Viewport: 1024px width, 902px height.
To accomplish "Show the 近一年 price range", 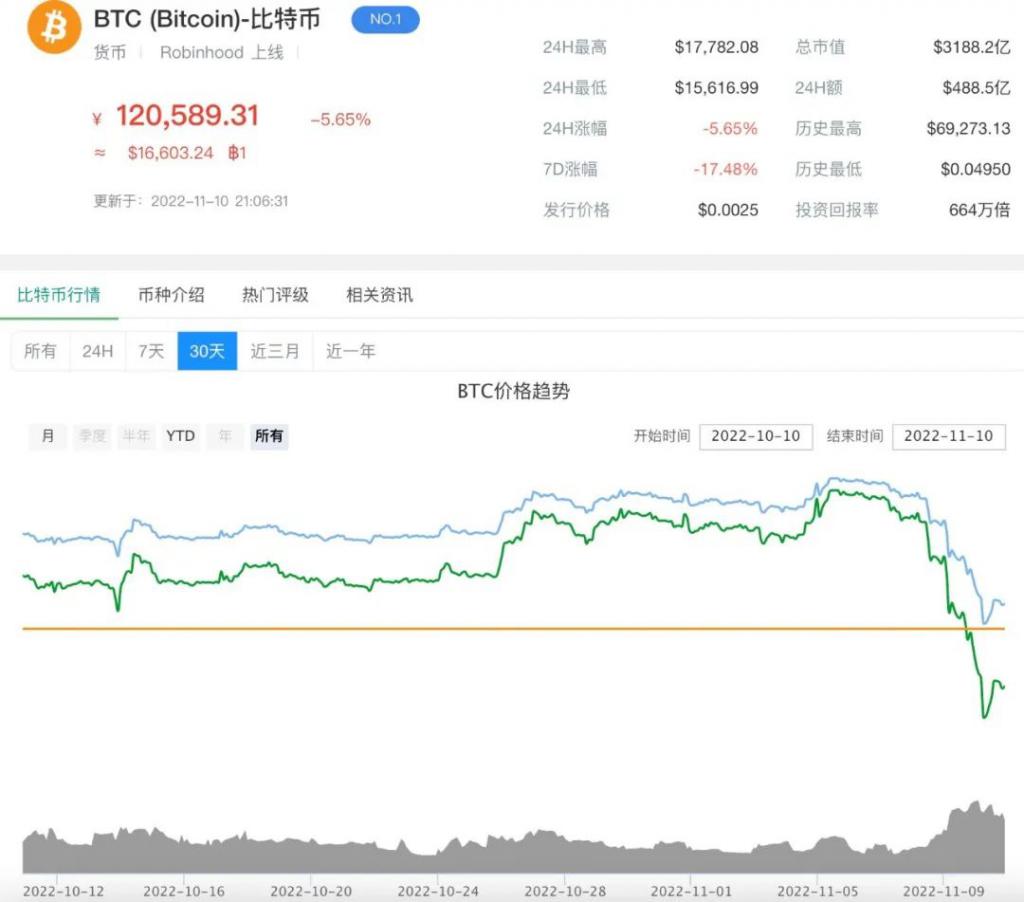I will 350,352.
